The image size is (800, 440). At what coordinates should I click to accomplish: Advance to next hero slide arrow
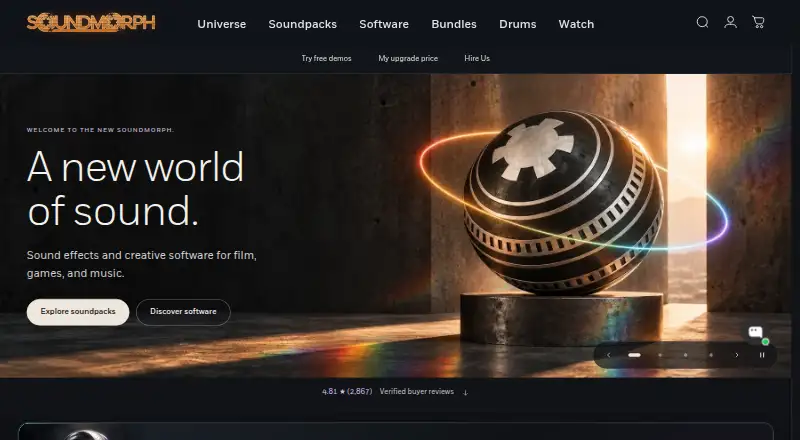pyautogui.click(x=736, y=355)
